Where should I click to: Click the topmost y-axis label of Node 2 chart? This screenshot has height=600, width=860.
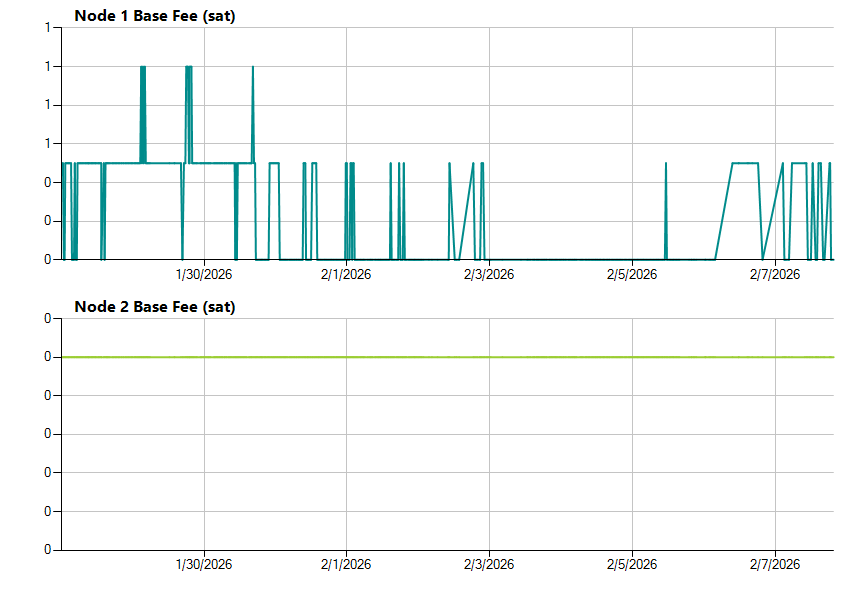[x=46, y=318]
